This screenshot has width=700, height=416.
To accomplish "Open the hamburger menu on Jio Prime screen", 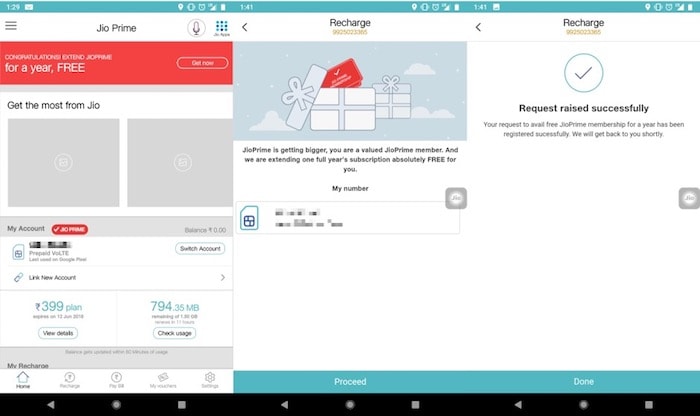I will (x=11, y=25).
